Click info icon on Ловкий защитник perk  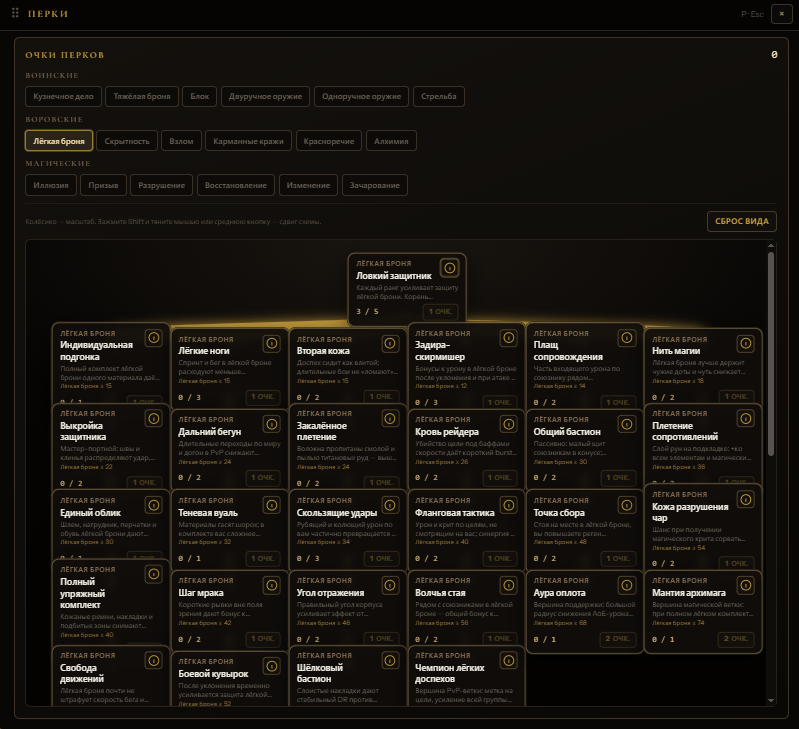(449, 268)
